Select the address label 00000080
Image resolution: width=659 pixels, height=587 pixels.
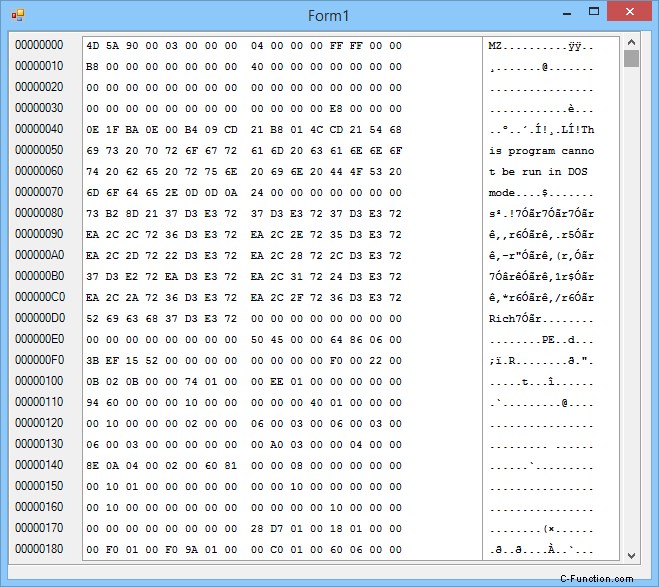pyautogui.click(x=39, y=213)
